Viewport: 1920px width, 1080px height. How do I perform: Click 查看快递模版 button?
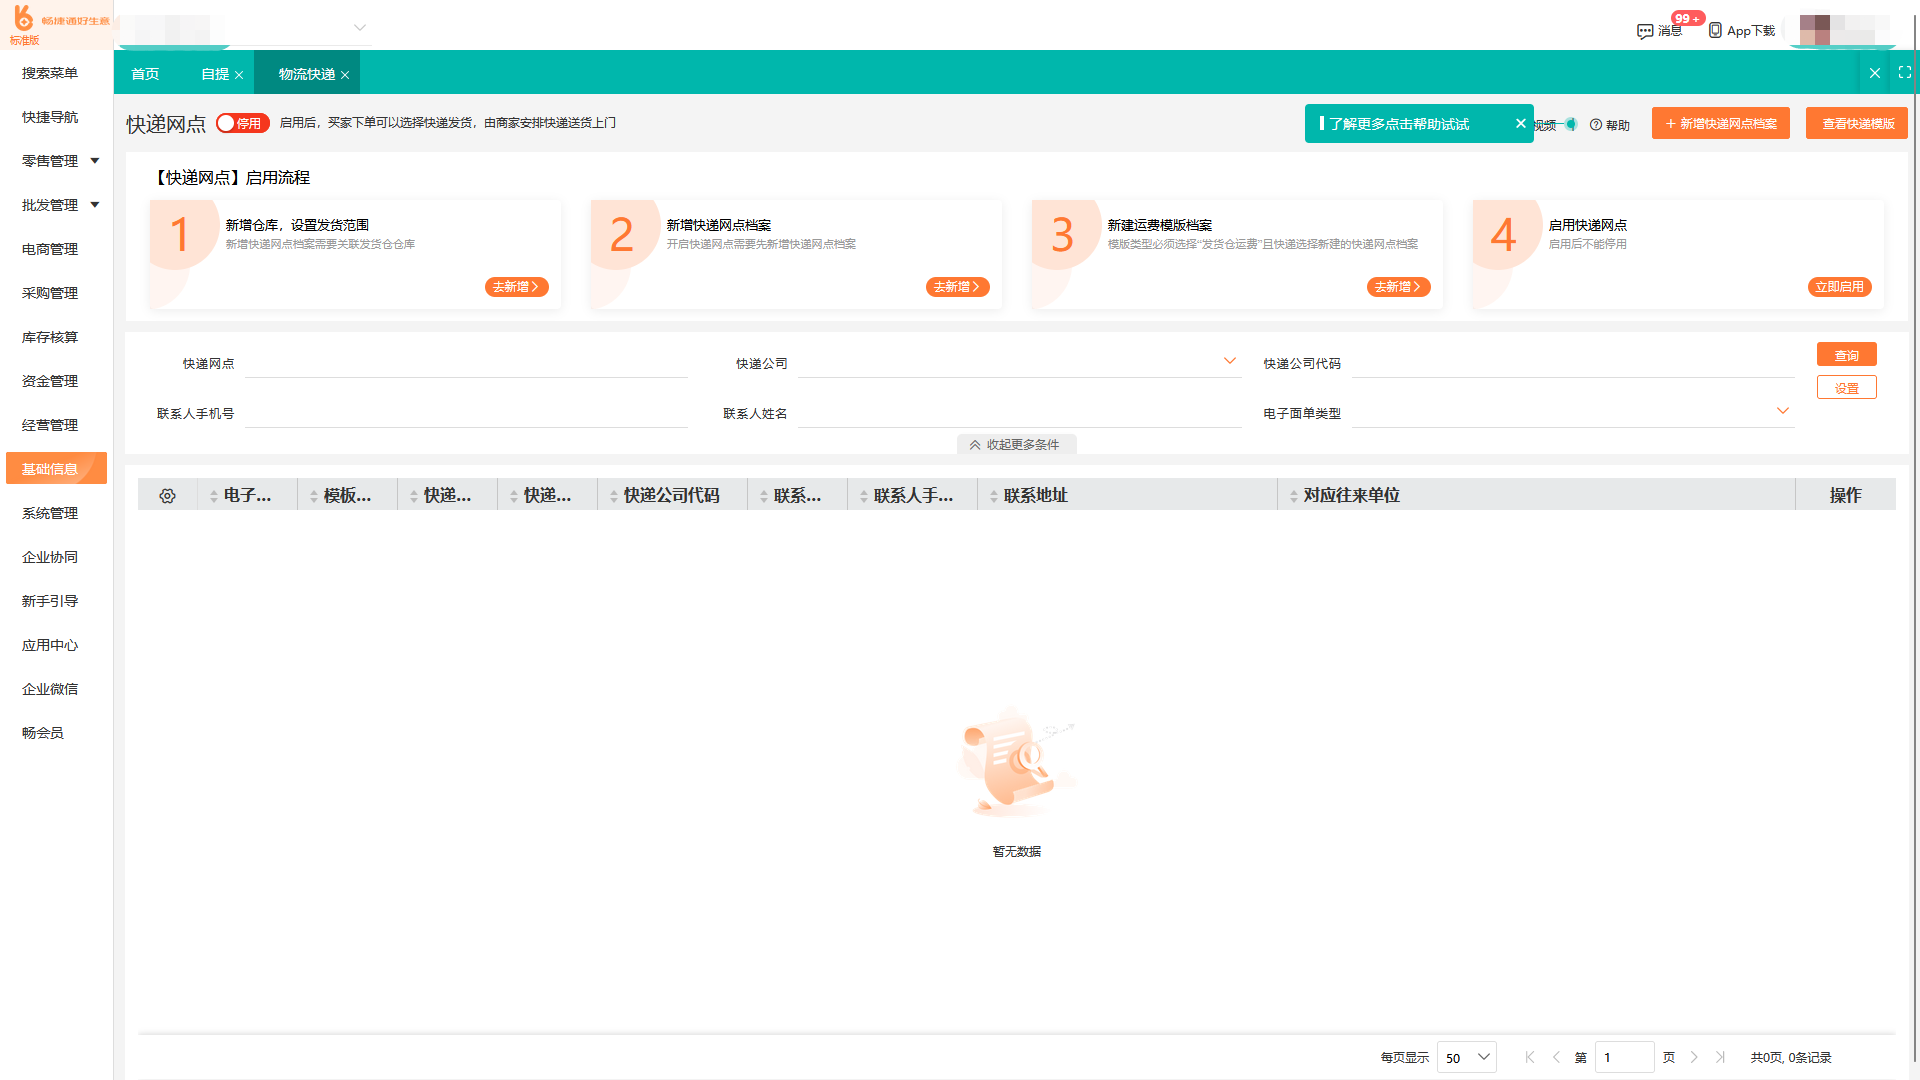tap(1853, 121)
